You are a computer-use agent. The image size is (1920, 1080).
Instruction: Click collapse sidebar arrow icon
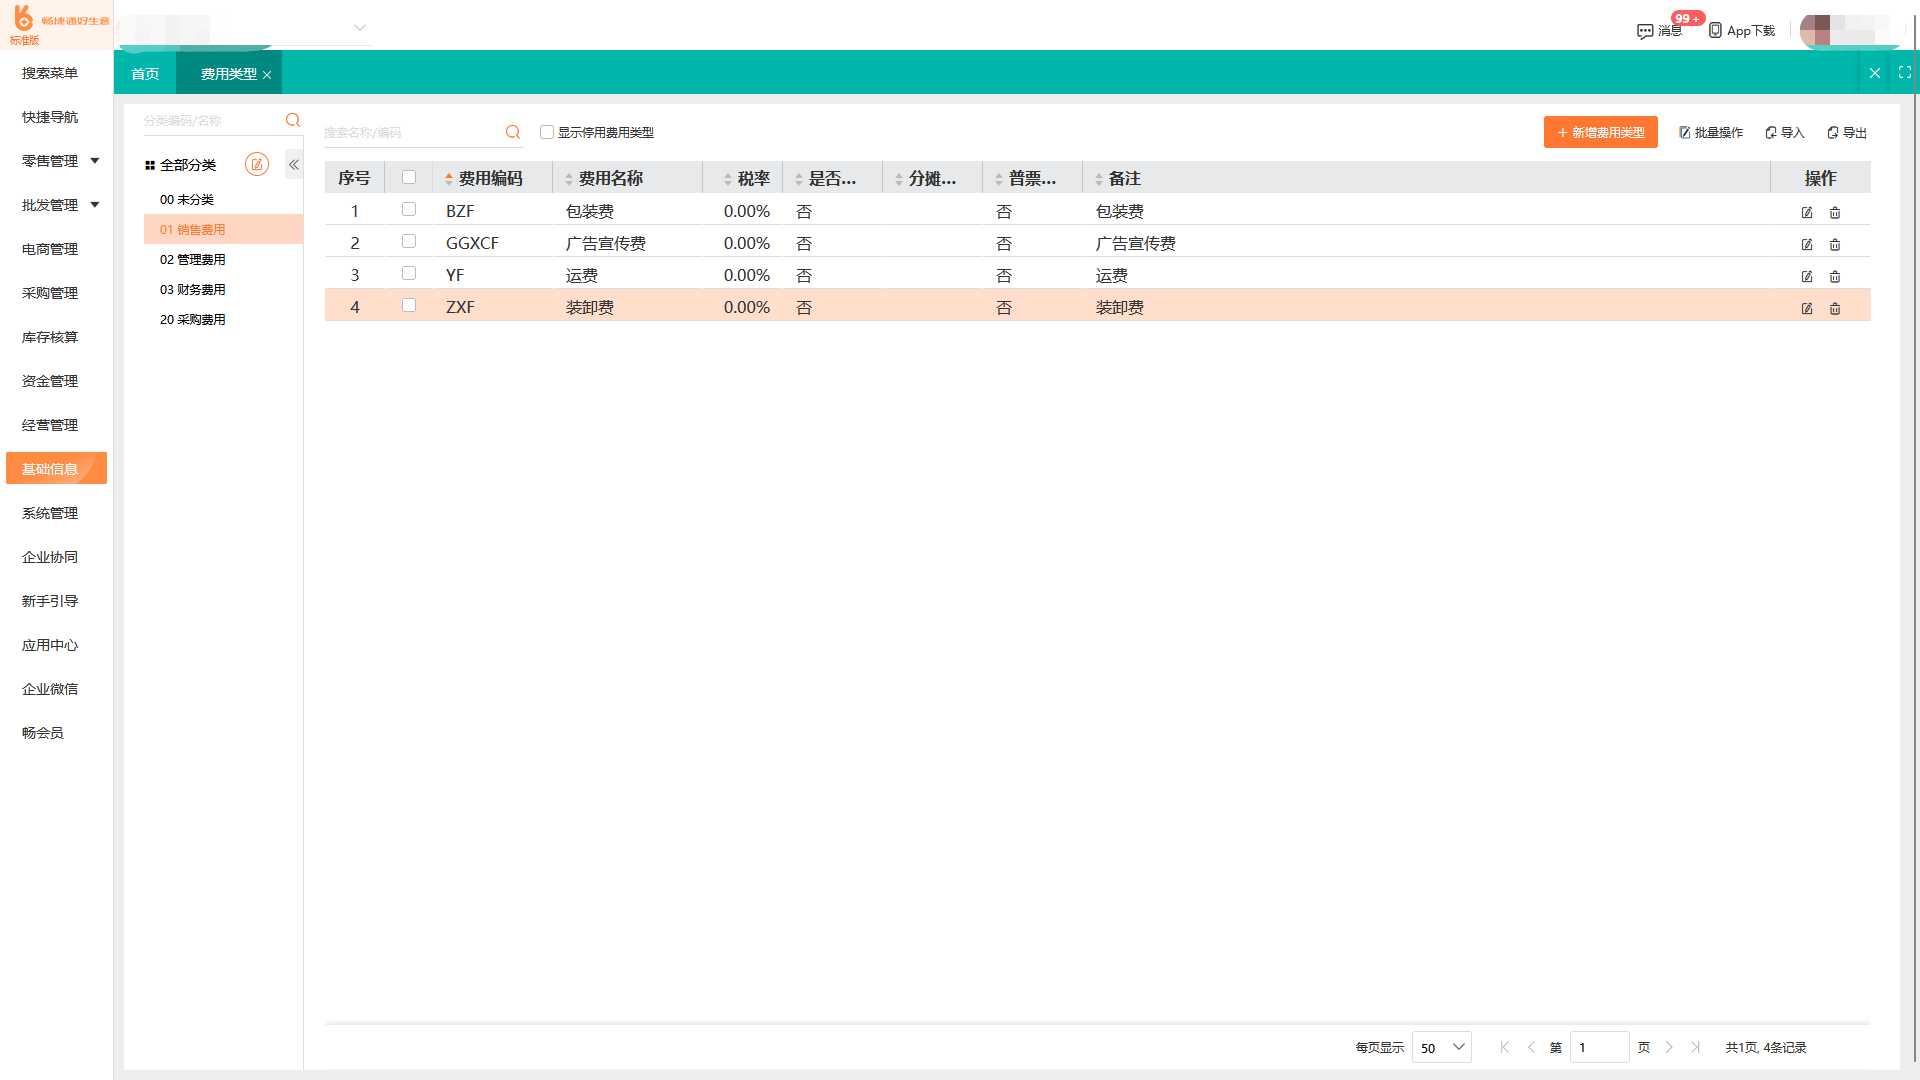294,164
